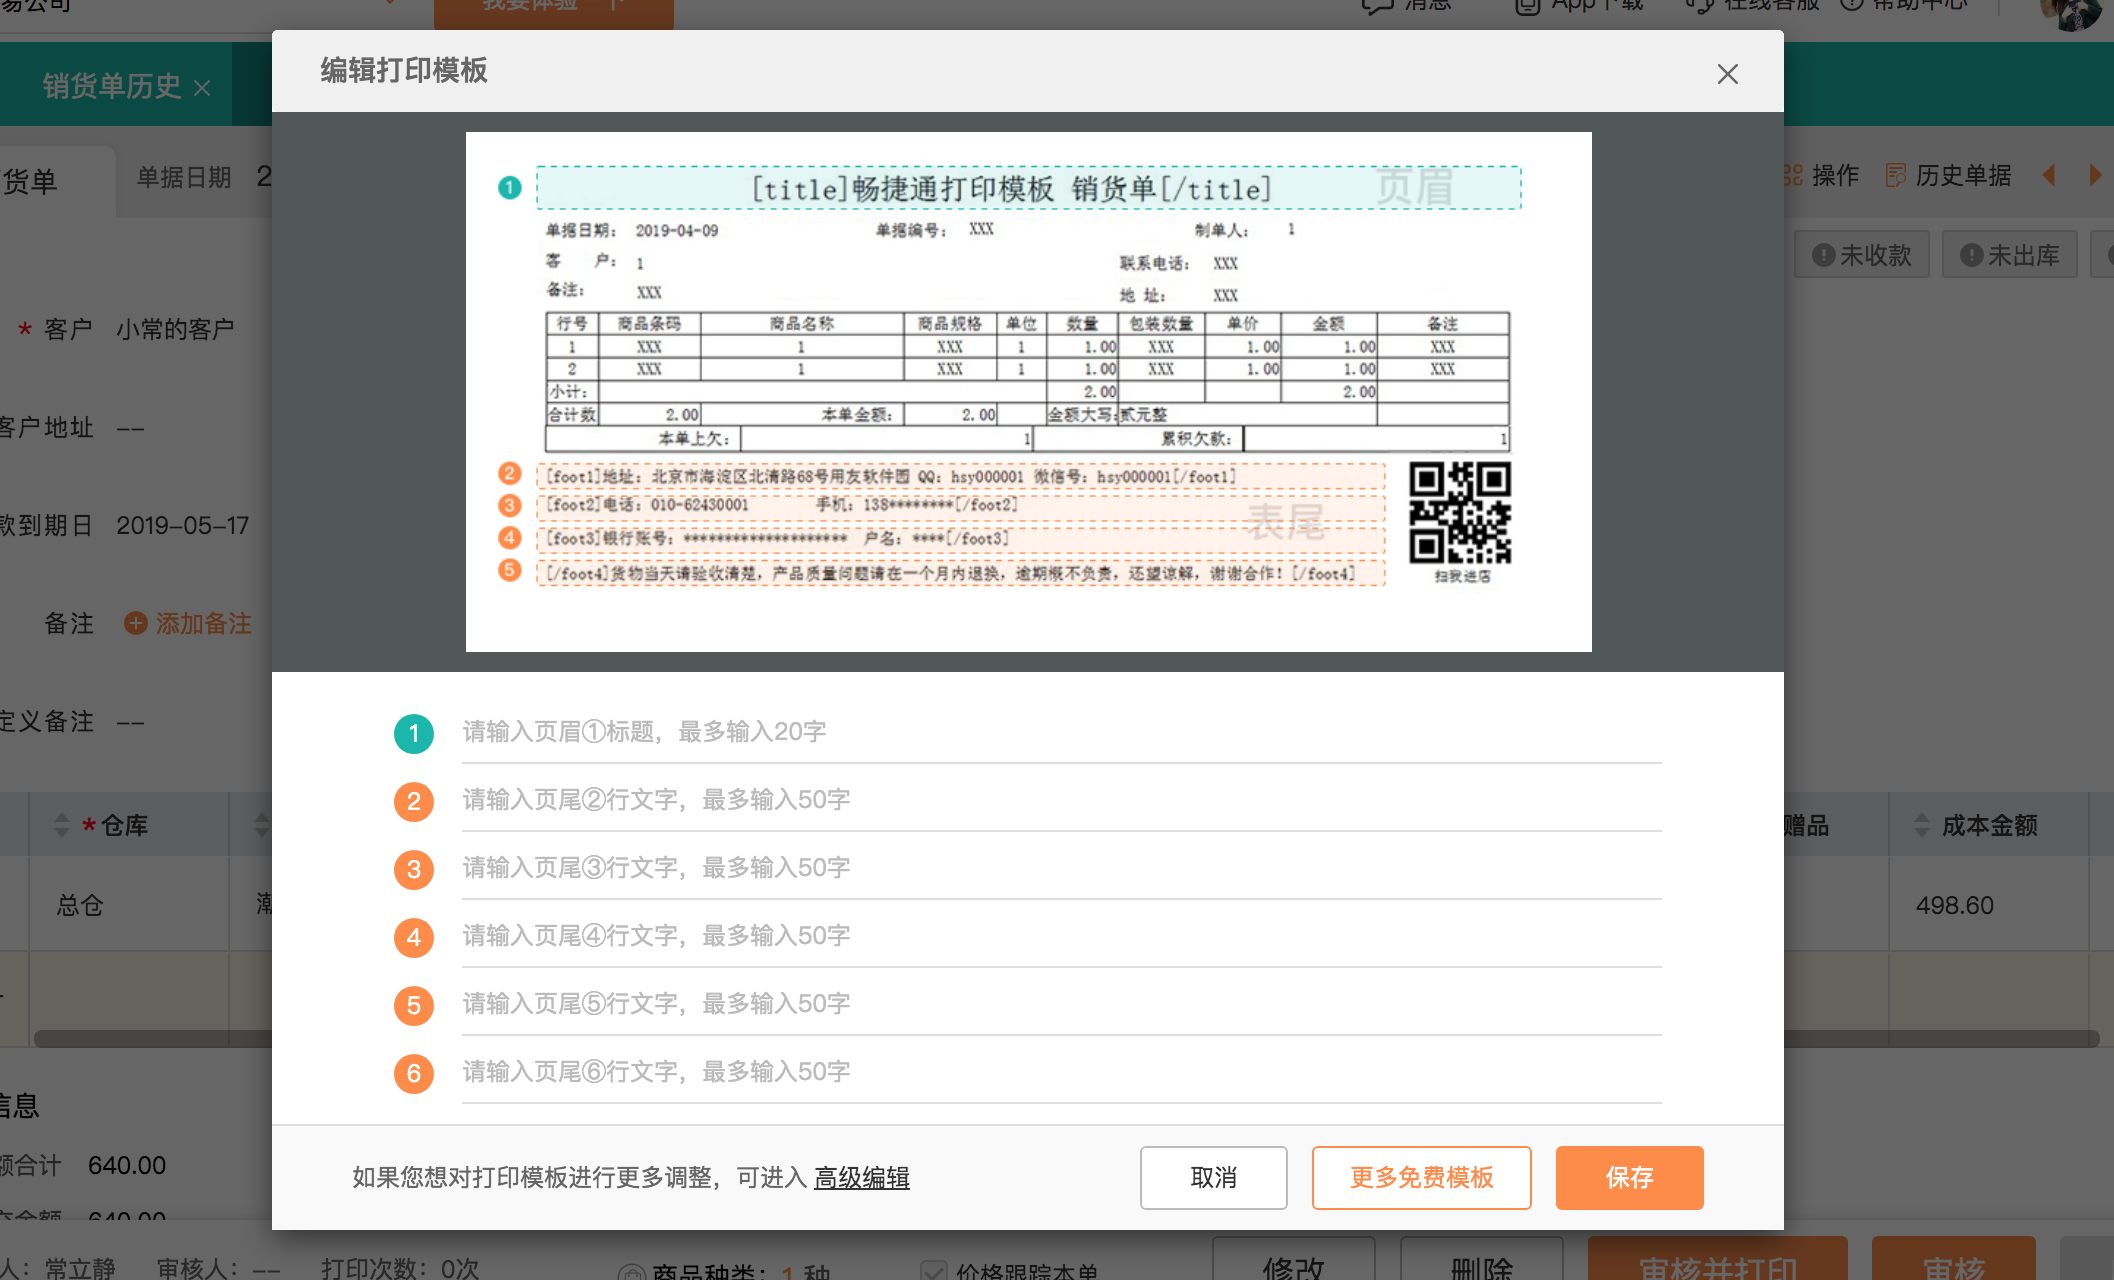Input text in header title field 1
The height and width of the screenshot is (1280, 2114).
(x=1057, y=732)
